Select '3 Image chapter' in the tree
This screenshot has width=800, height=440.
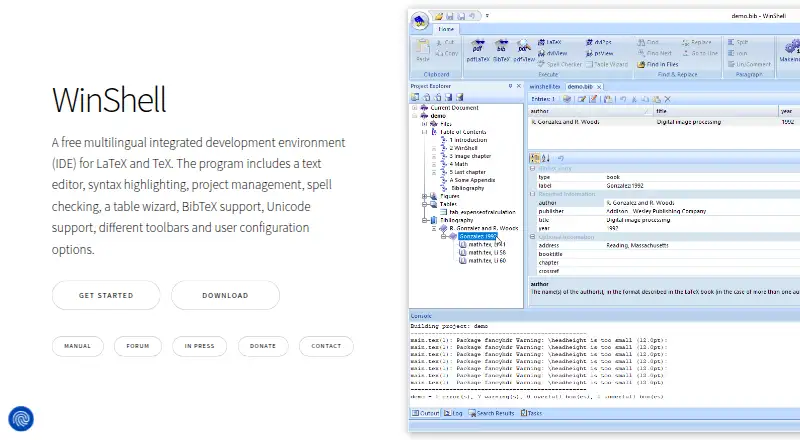tap(470, 156)
